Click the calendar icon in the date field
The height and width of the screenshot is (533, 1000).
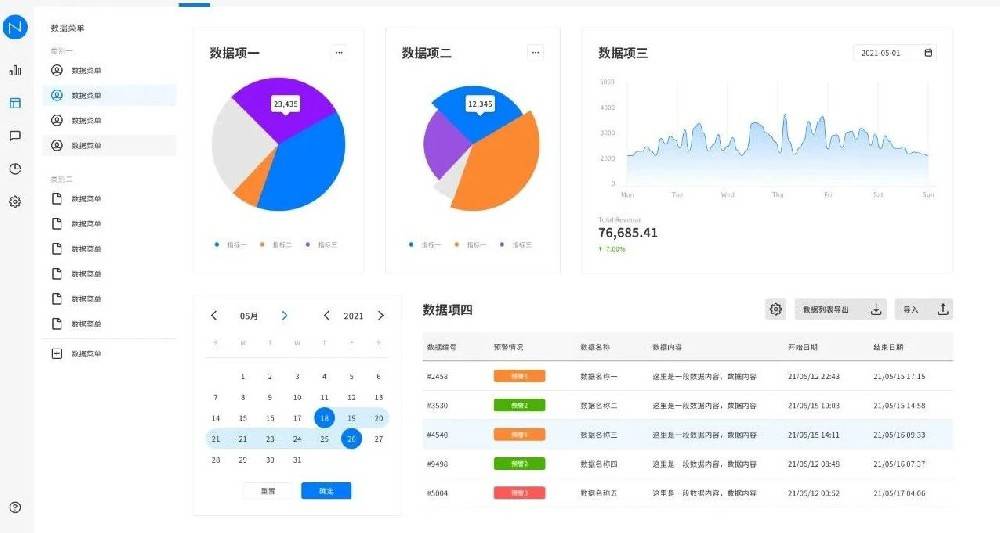[929, 52]
